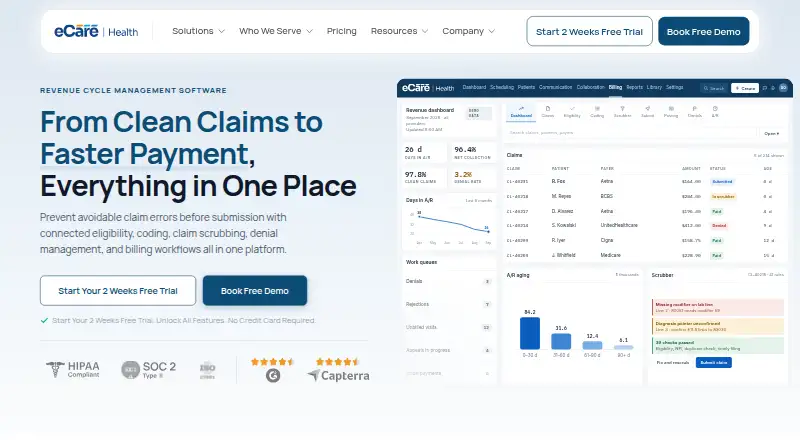This screenshot has height=440, width=800.
Task: Switch to the Coding billing sub-tab
Action: [x=597, y=112]
